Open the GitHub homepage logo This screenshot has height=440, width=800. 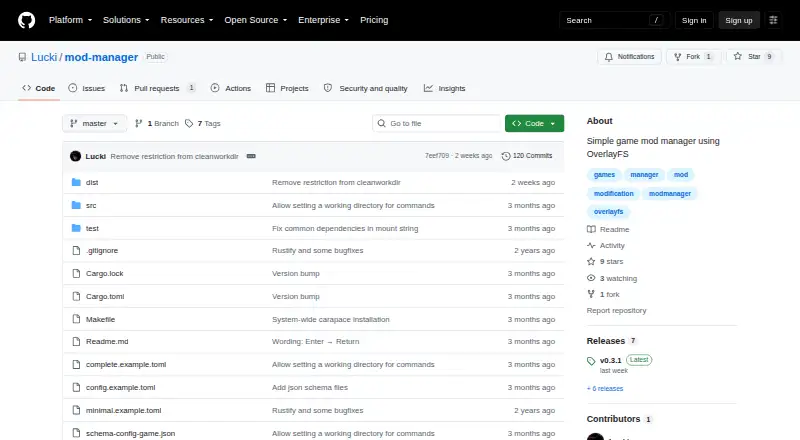point(27,20)
